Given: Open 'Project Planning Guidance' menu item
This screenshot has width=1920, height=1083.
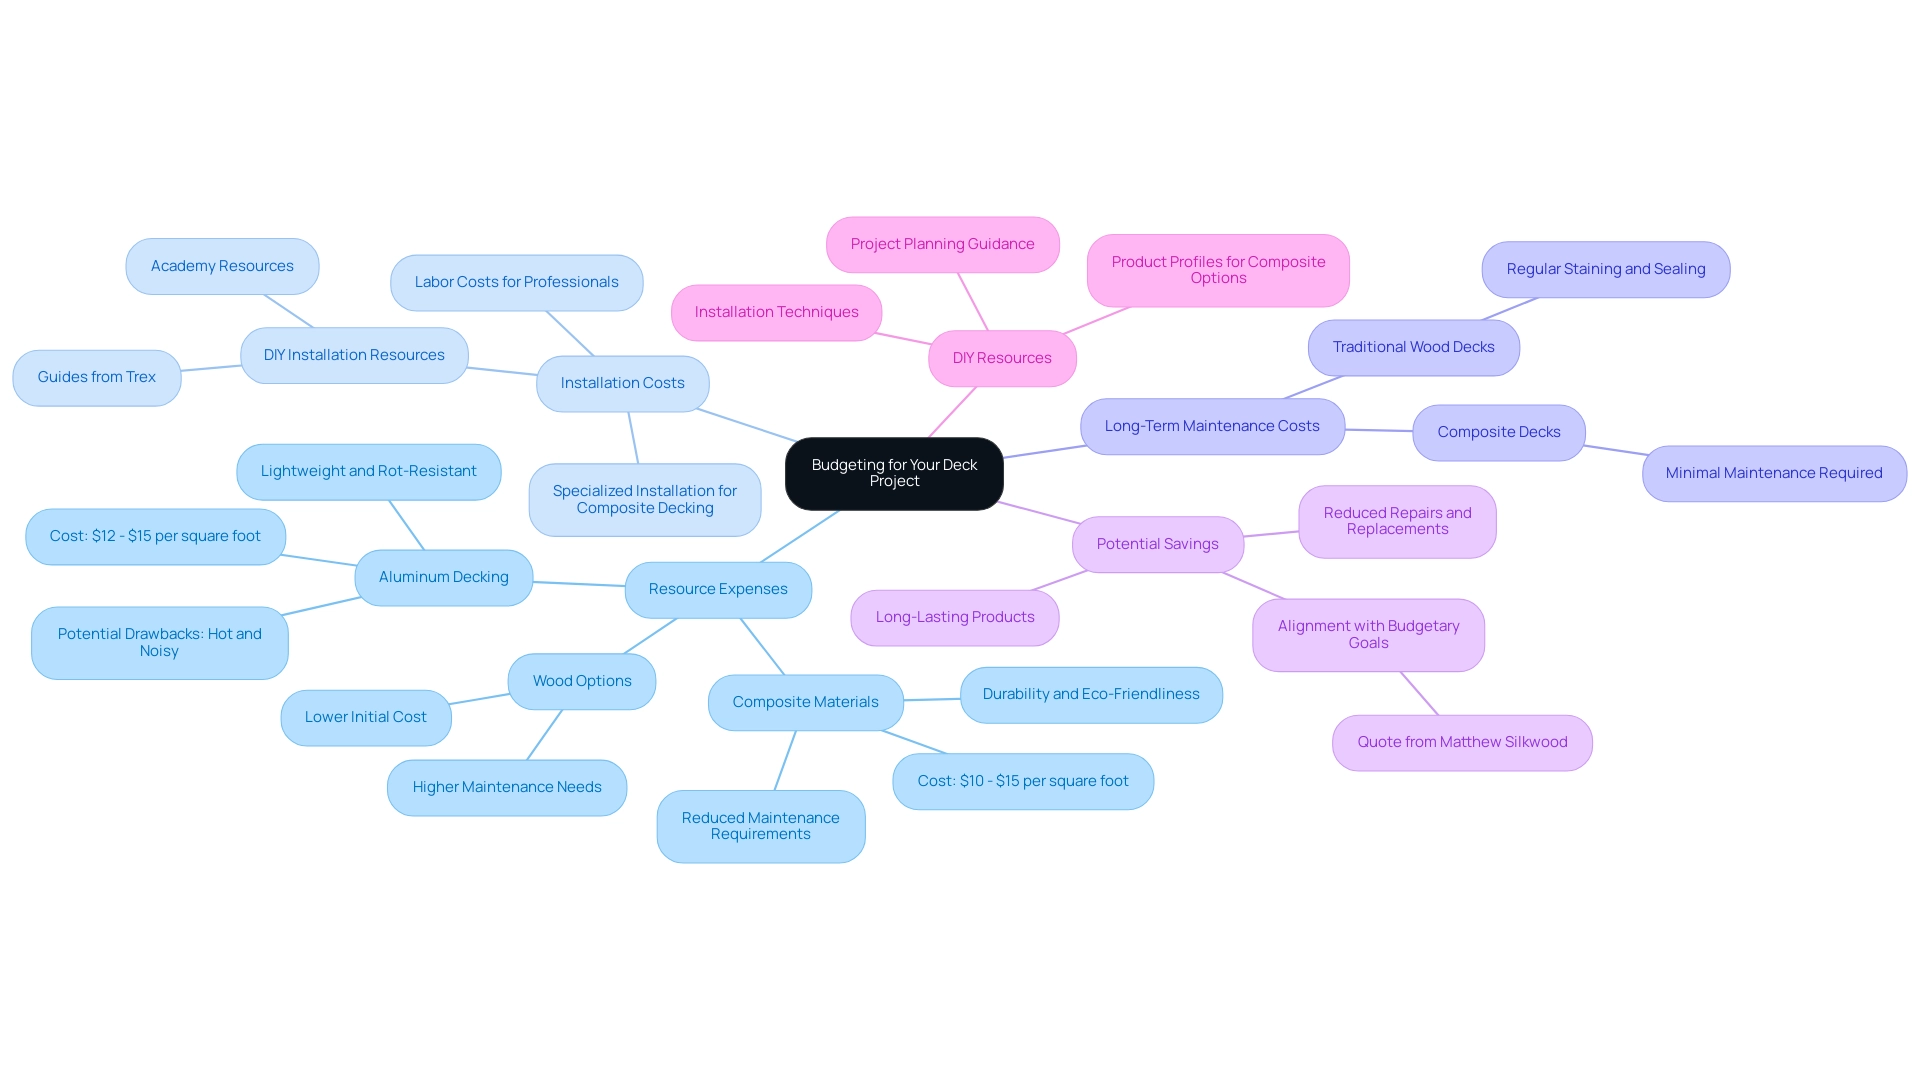Looking at the screenshot, I should pos(942,243).
